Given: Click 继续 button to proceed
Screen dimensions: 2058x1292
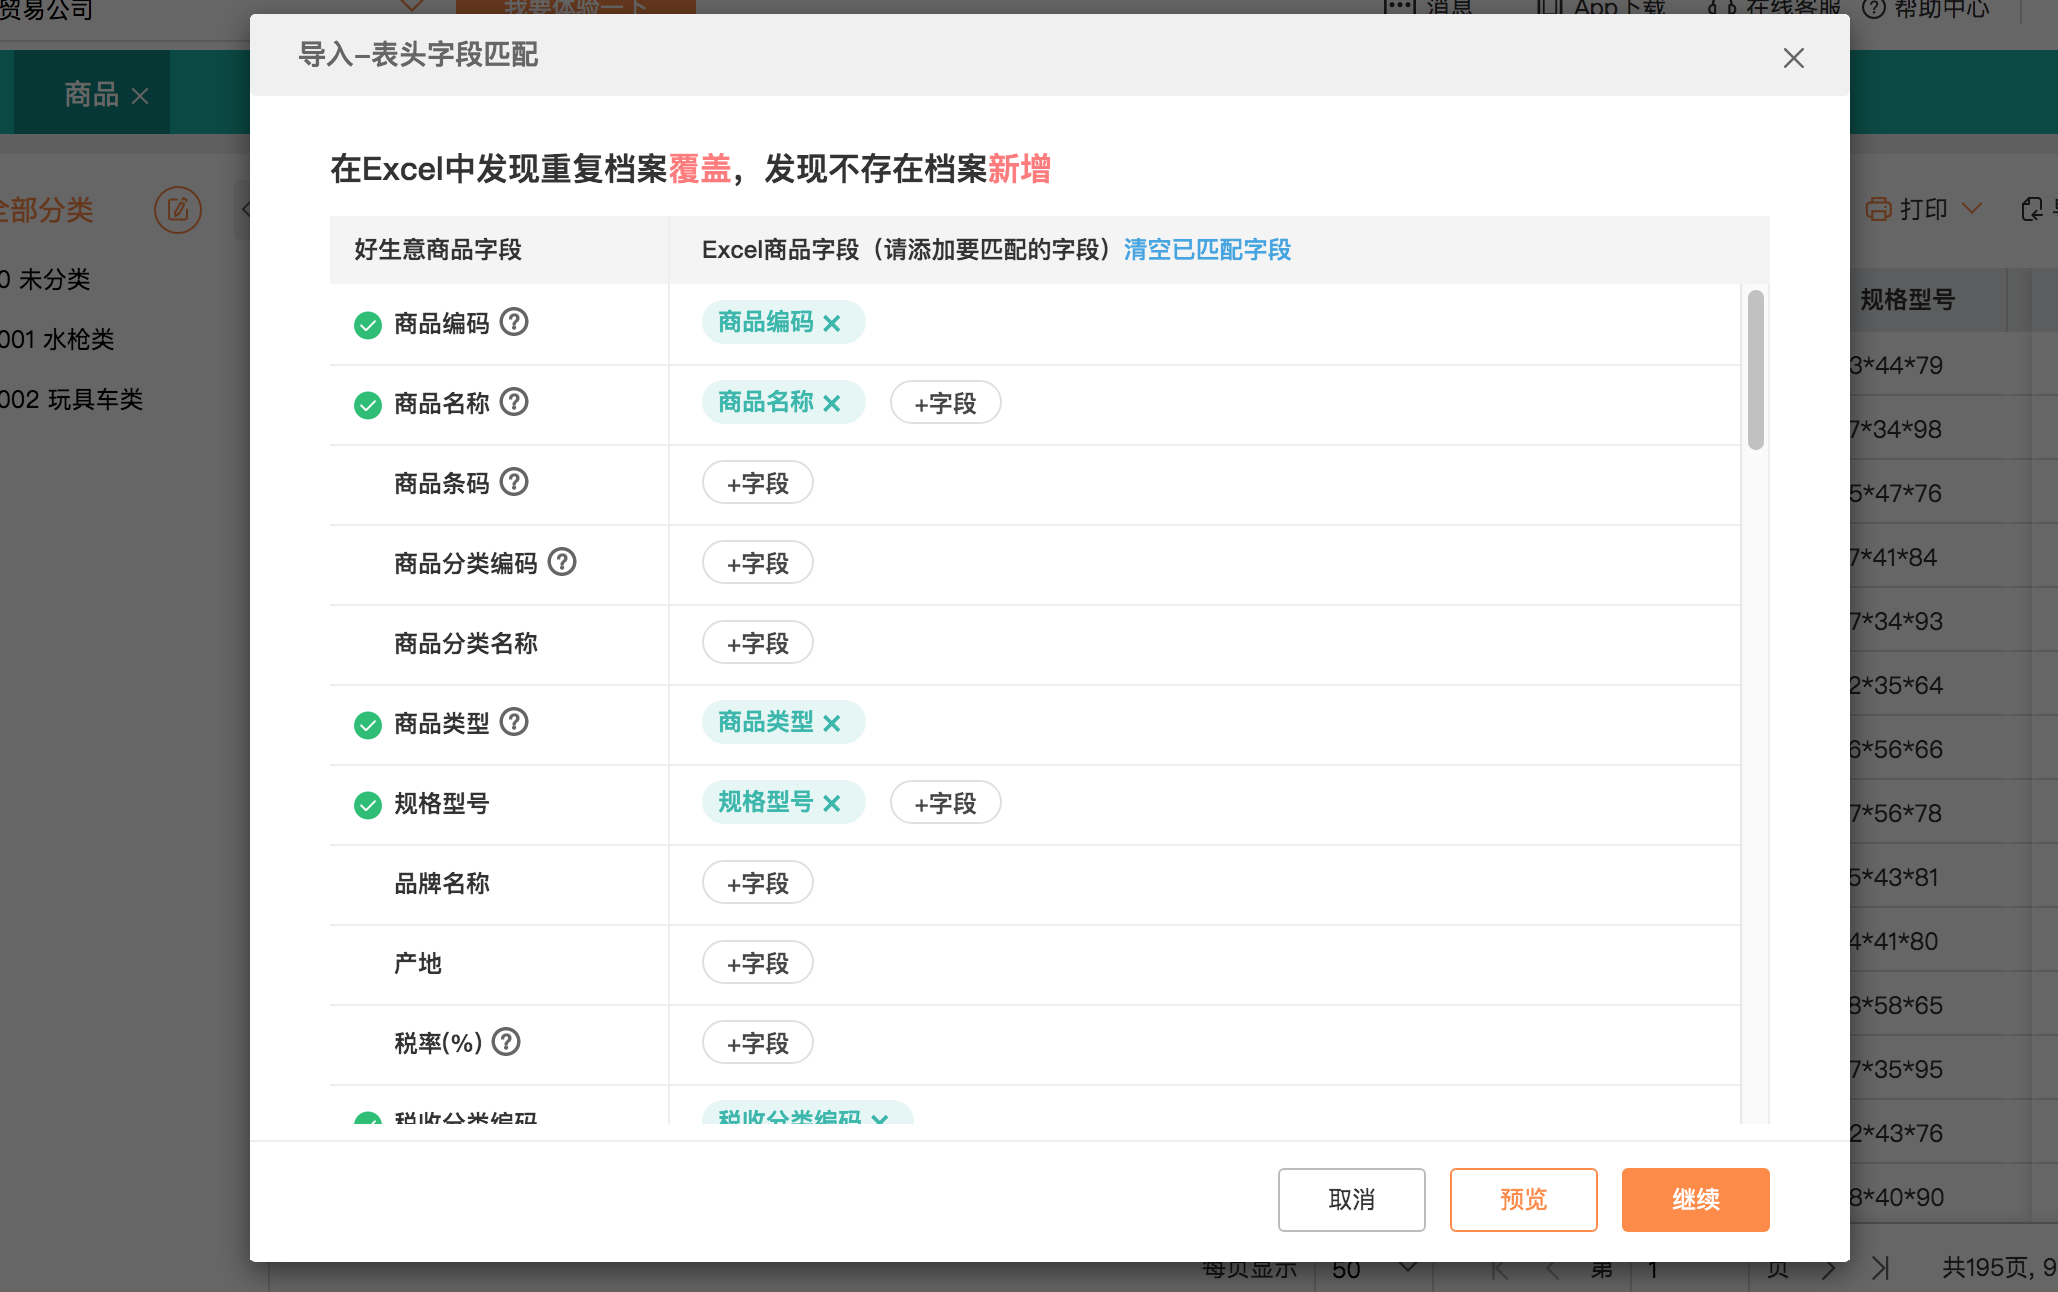Looking at the screenshot, I should 1693,1198.
